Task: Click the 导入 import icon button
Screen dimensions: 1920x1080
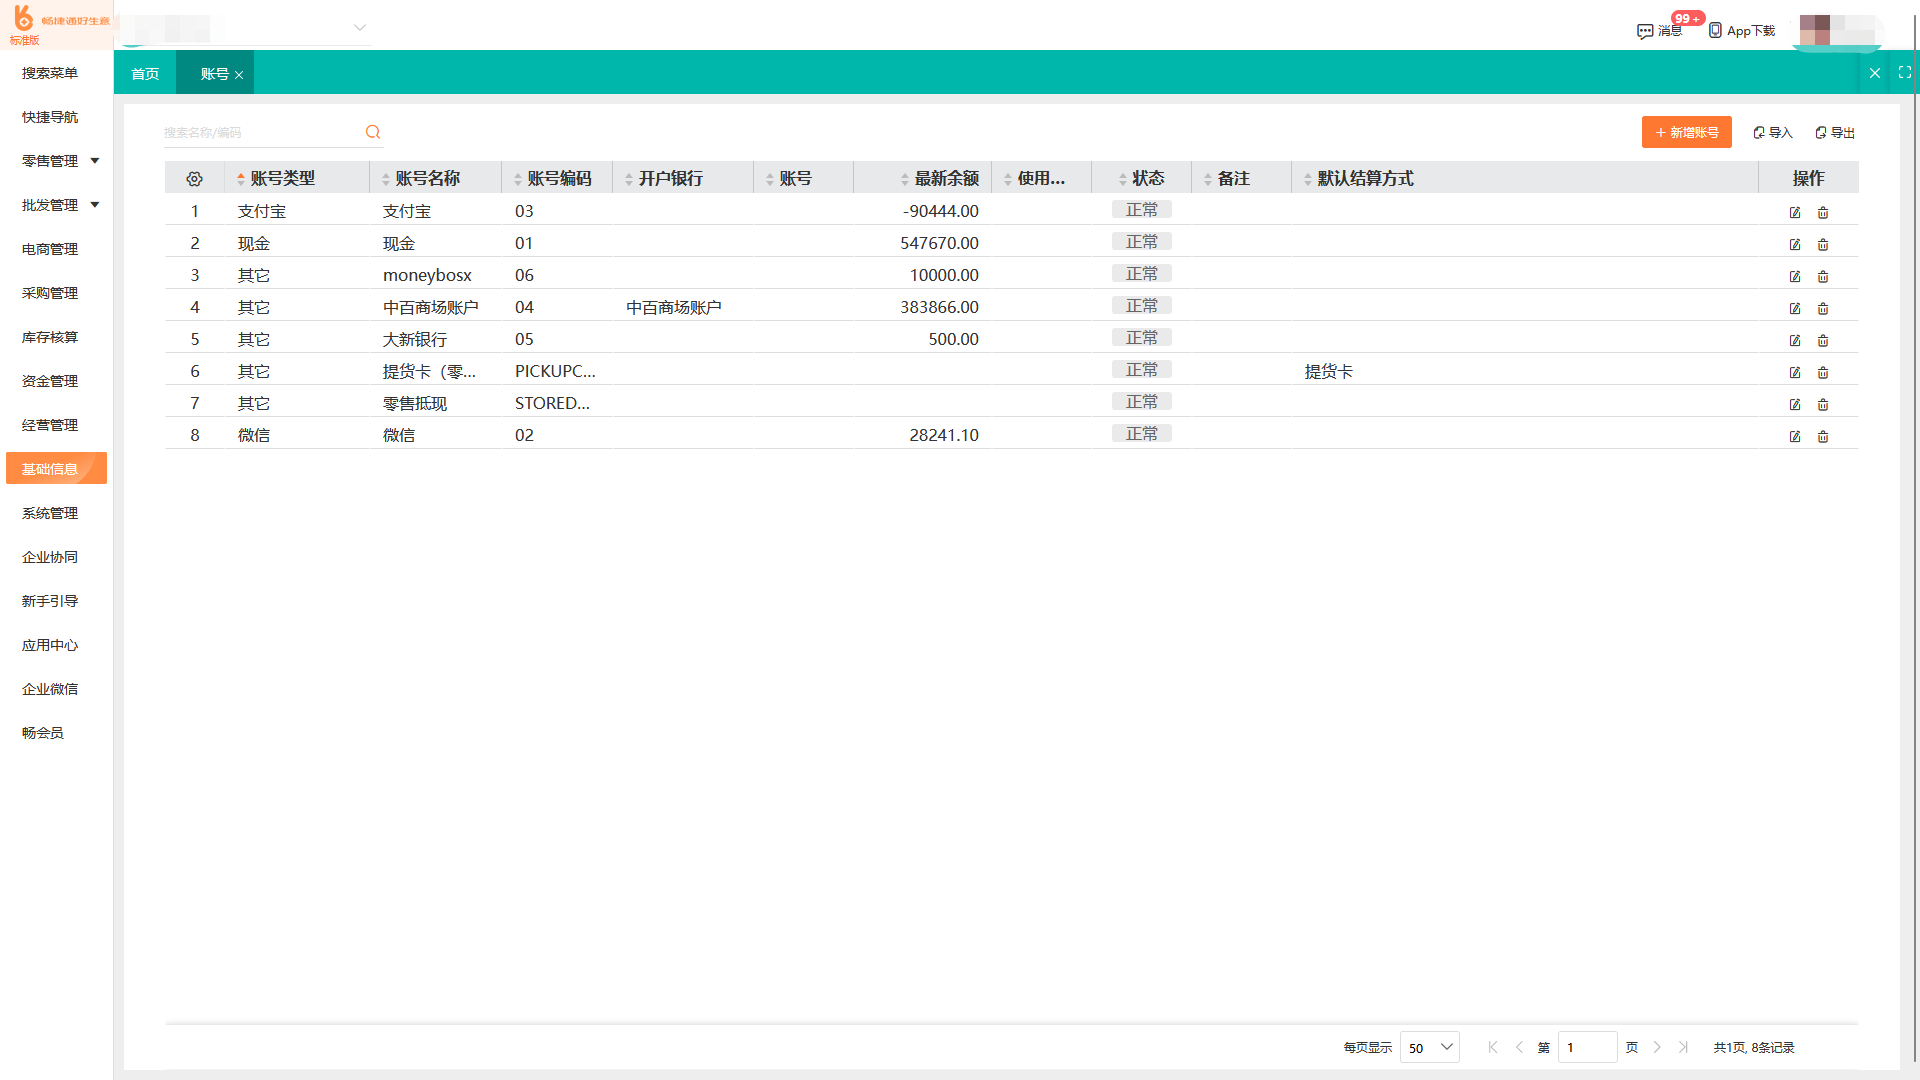Action: [1775, 132]
